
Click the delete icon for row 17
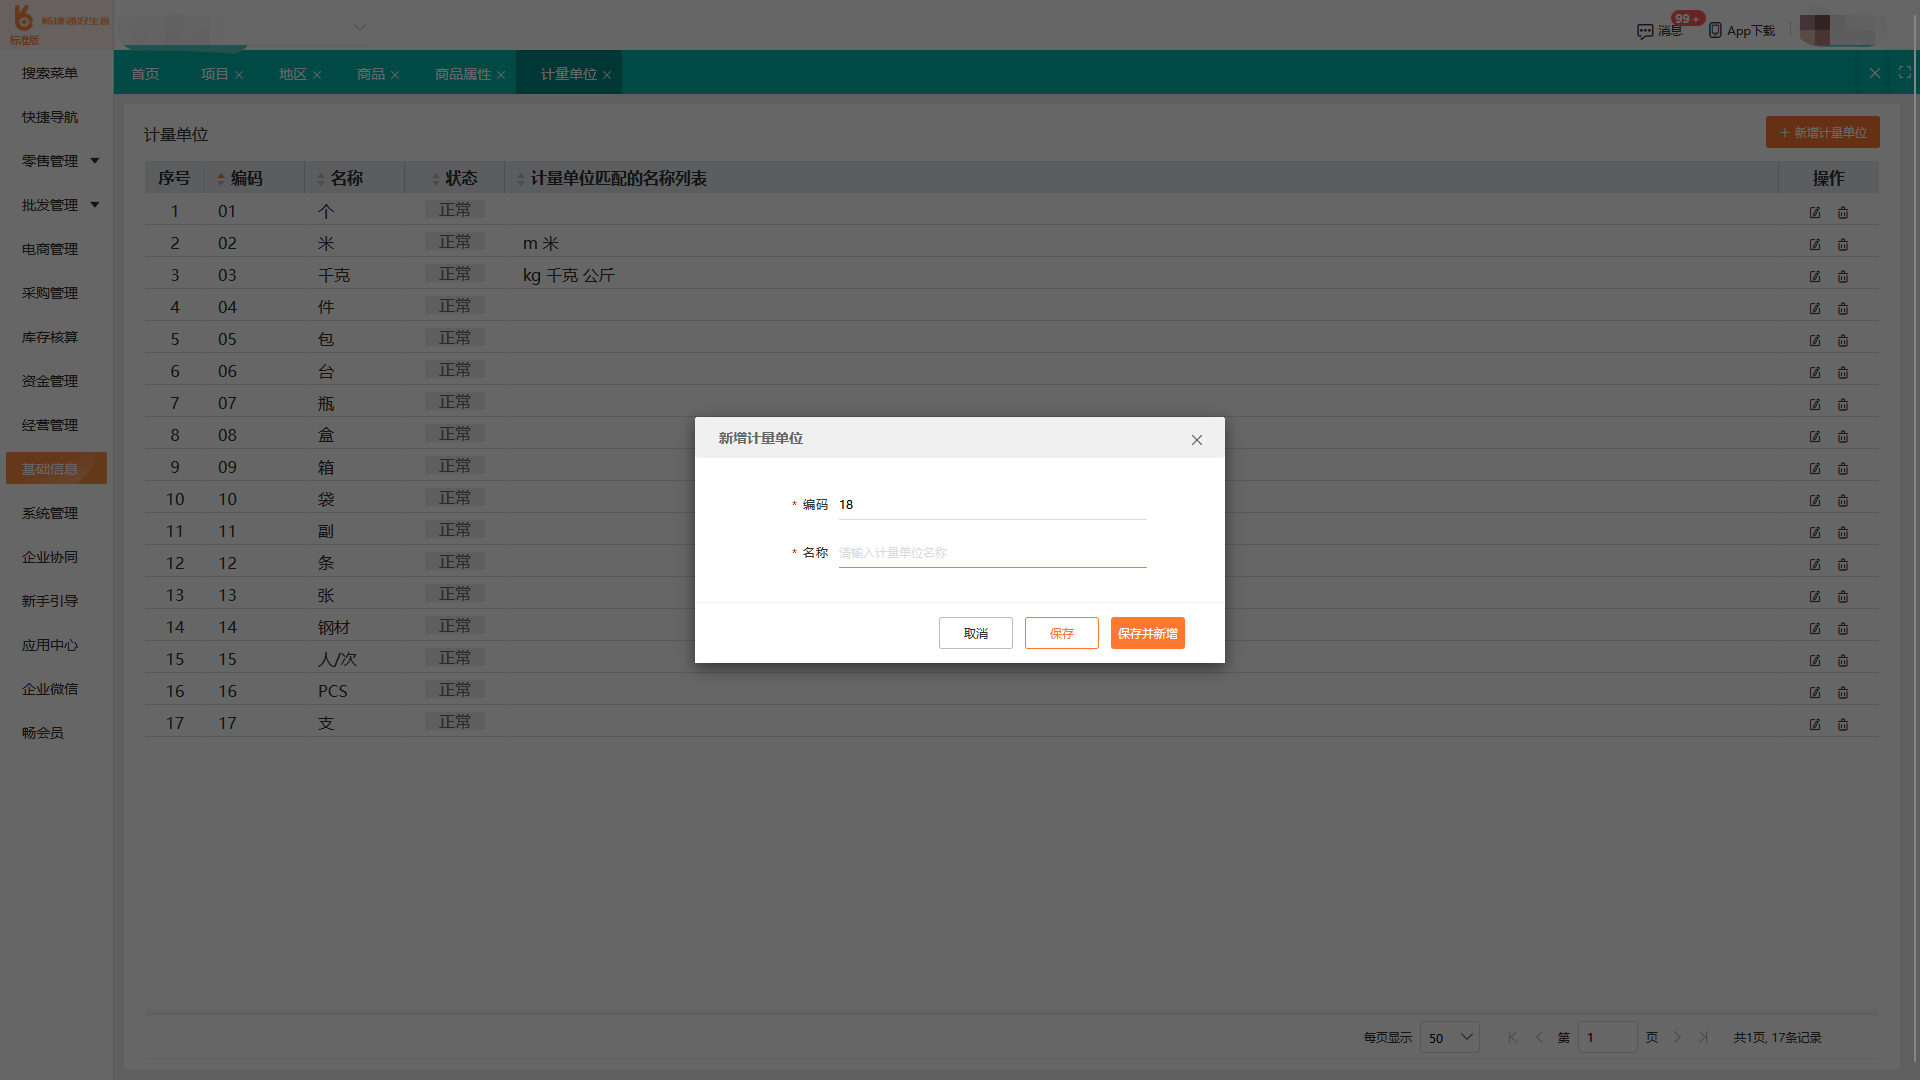tap(1844, 724)
